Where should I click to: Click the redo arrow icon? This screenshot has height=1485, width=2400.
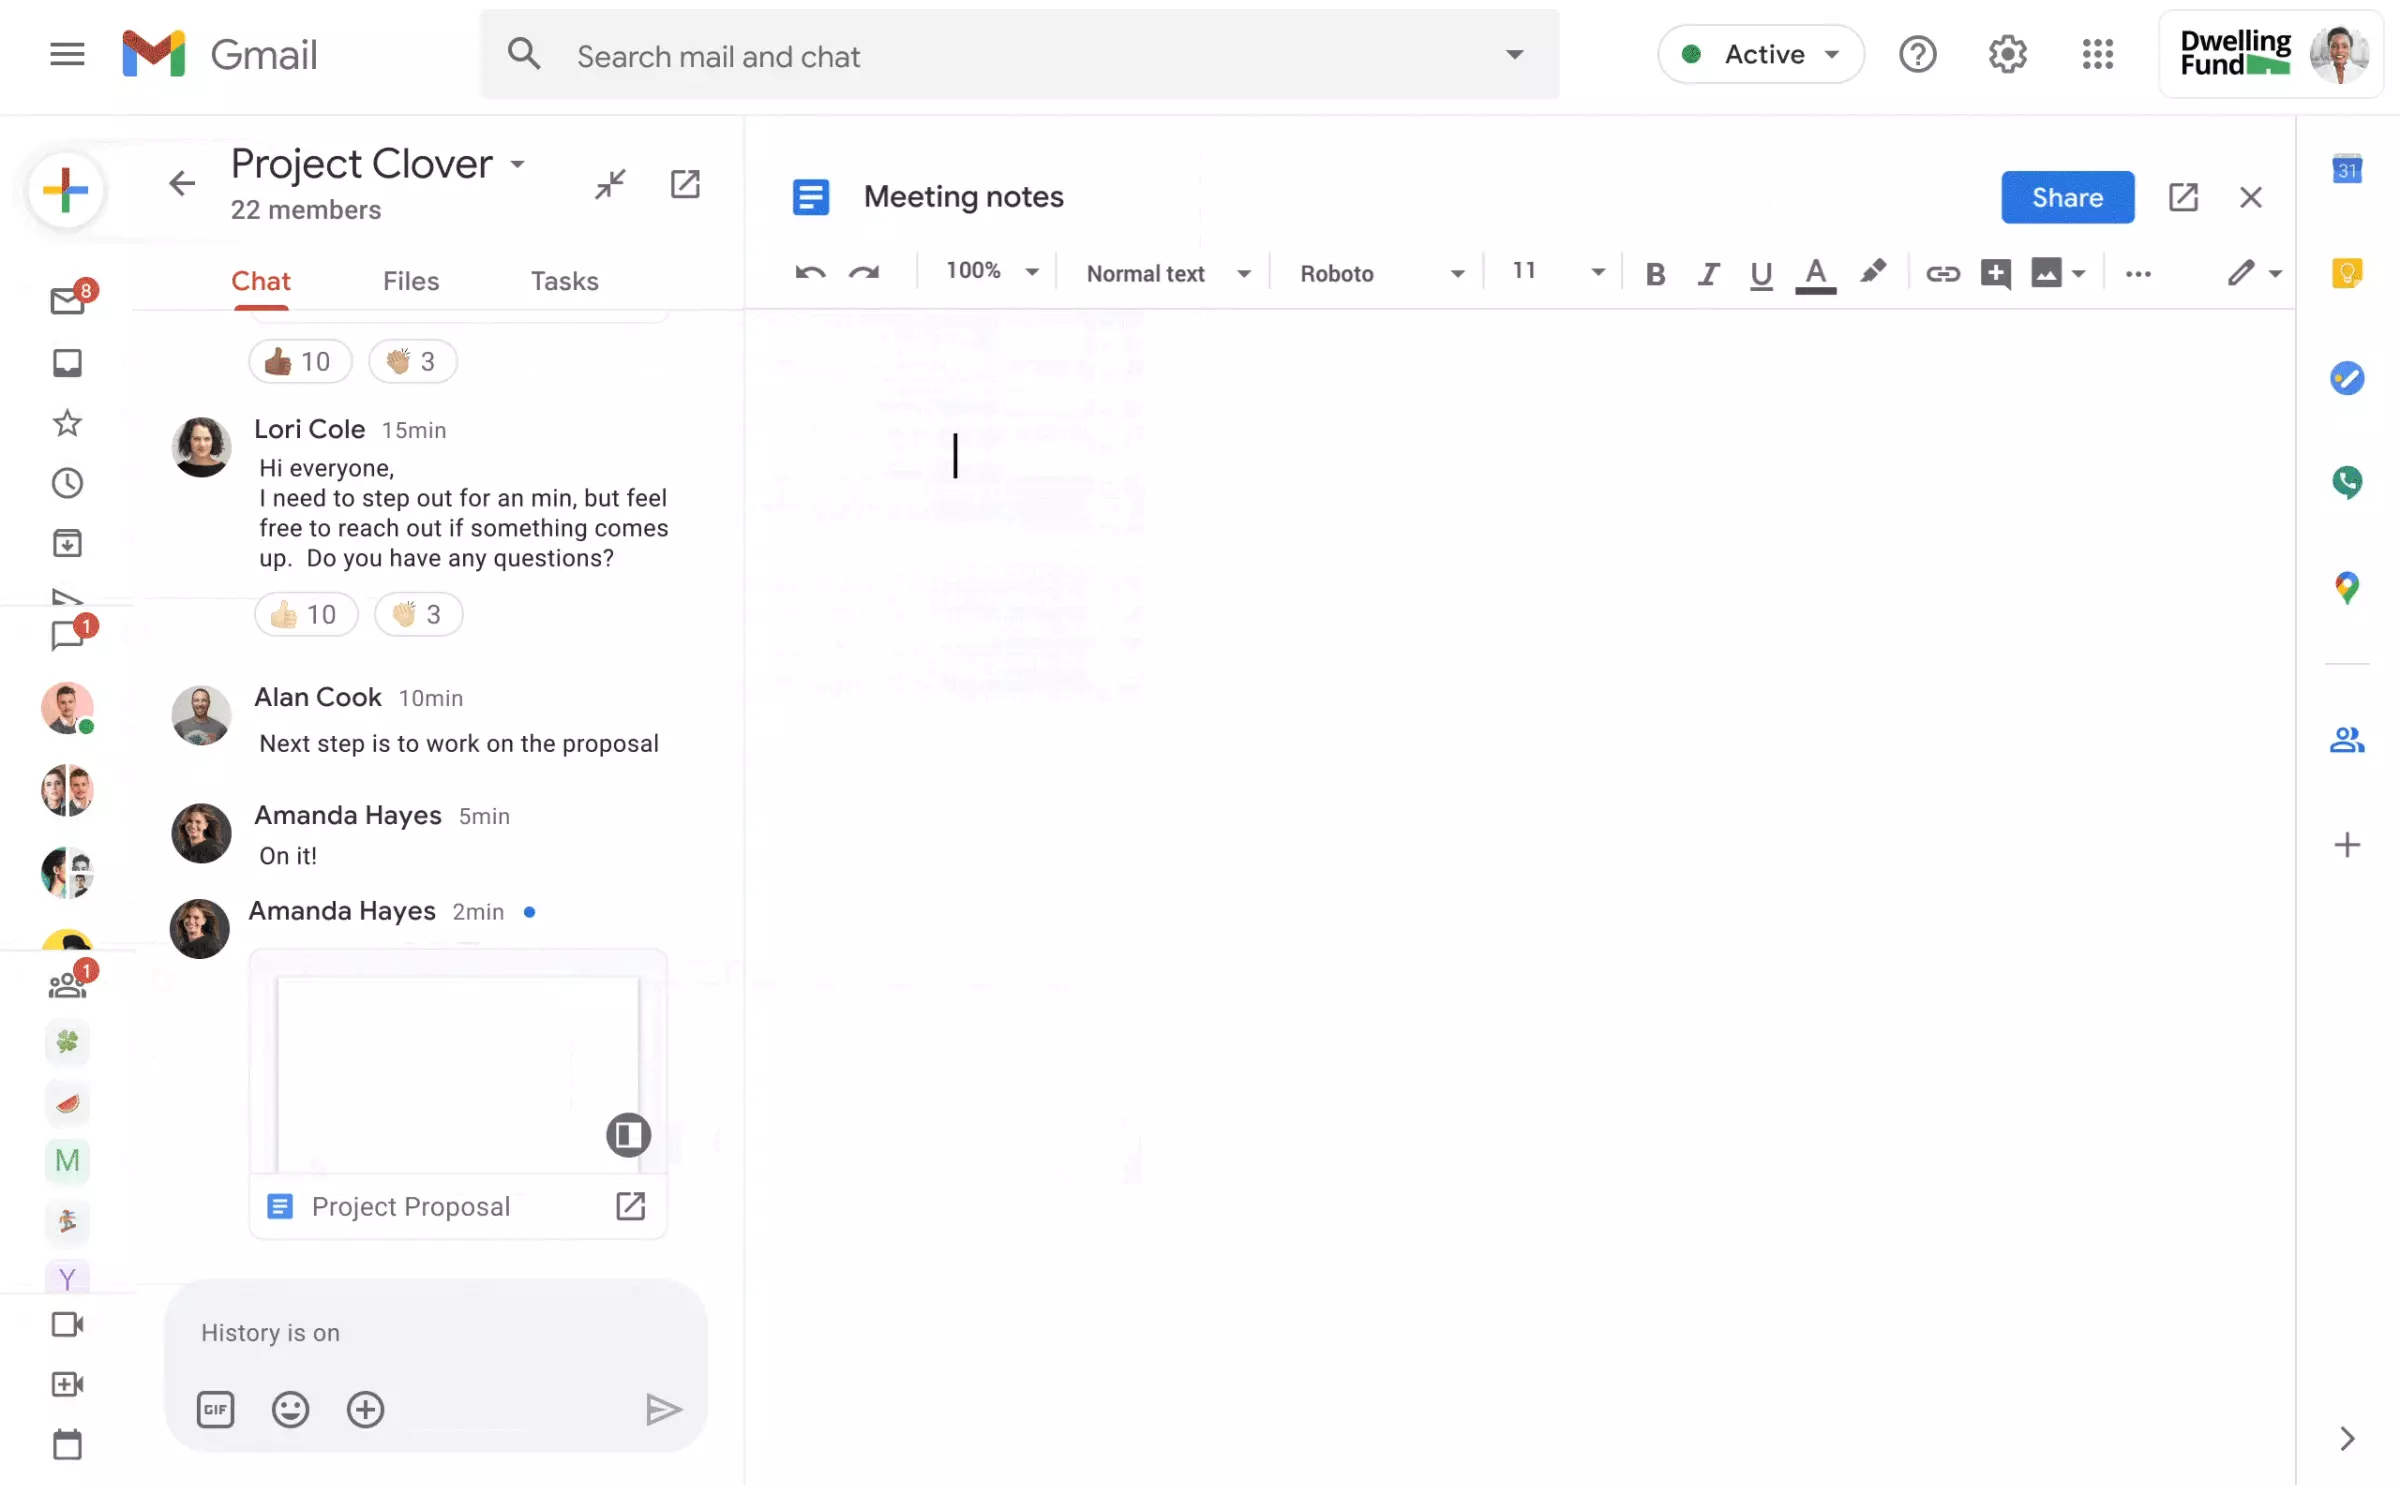(x=862, y=273)
